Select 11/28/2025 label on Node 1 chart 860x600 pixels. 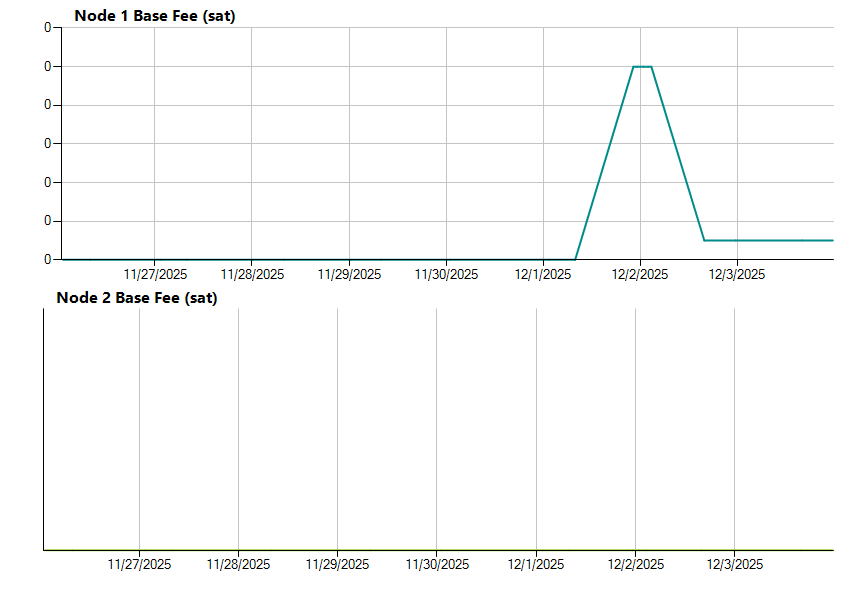point(252,274)
